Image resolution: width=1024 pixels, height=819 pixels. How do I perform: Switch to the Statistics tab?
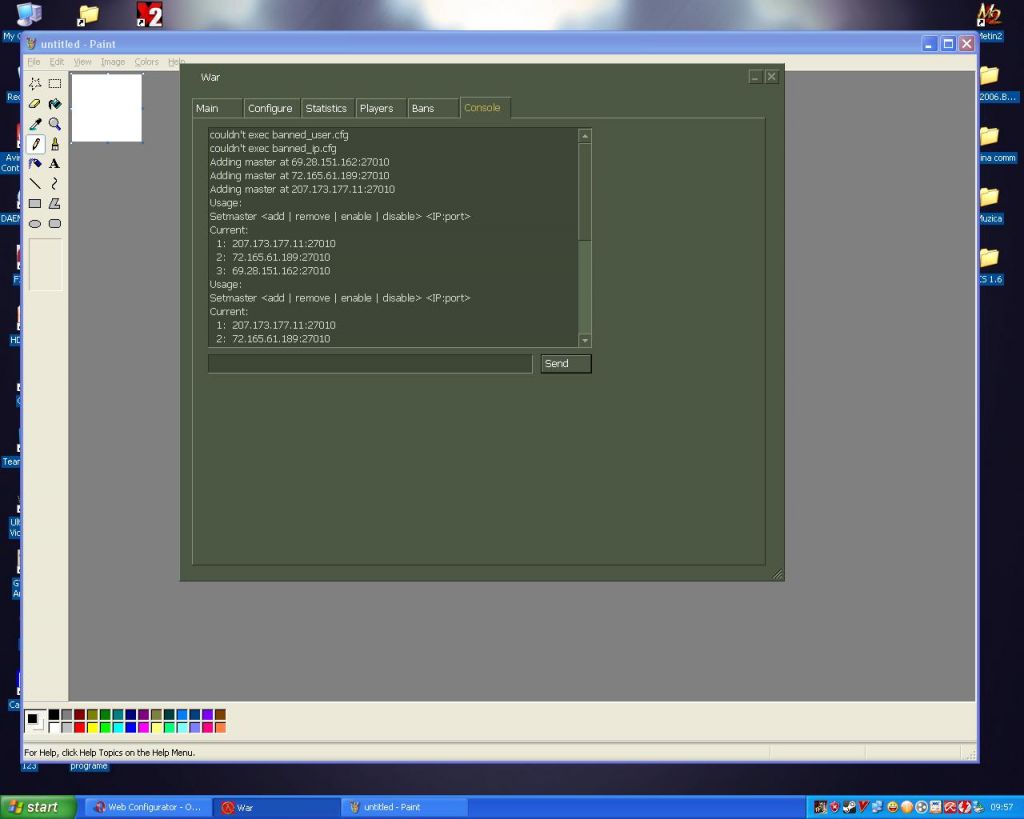tap(326, 108)
